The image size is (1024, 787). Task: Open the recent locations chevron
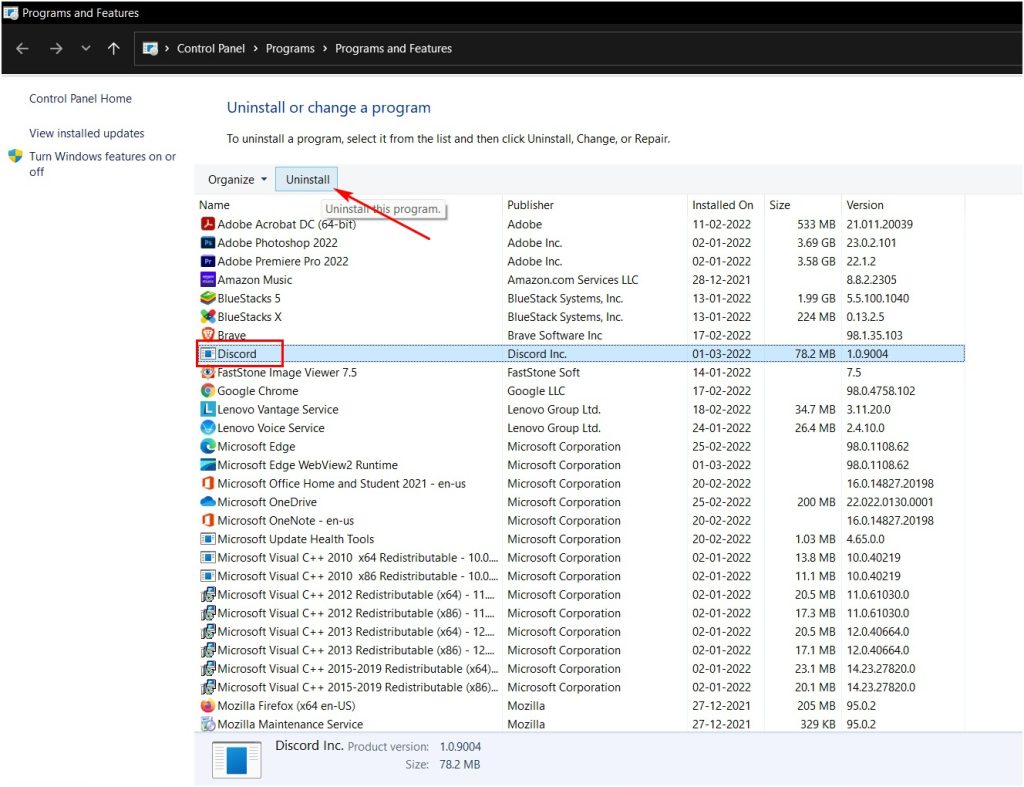click(x=86, y=48)
